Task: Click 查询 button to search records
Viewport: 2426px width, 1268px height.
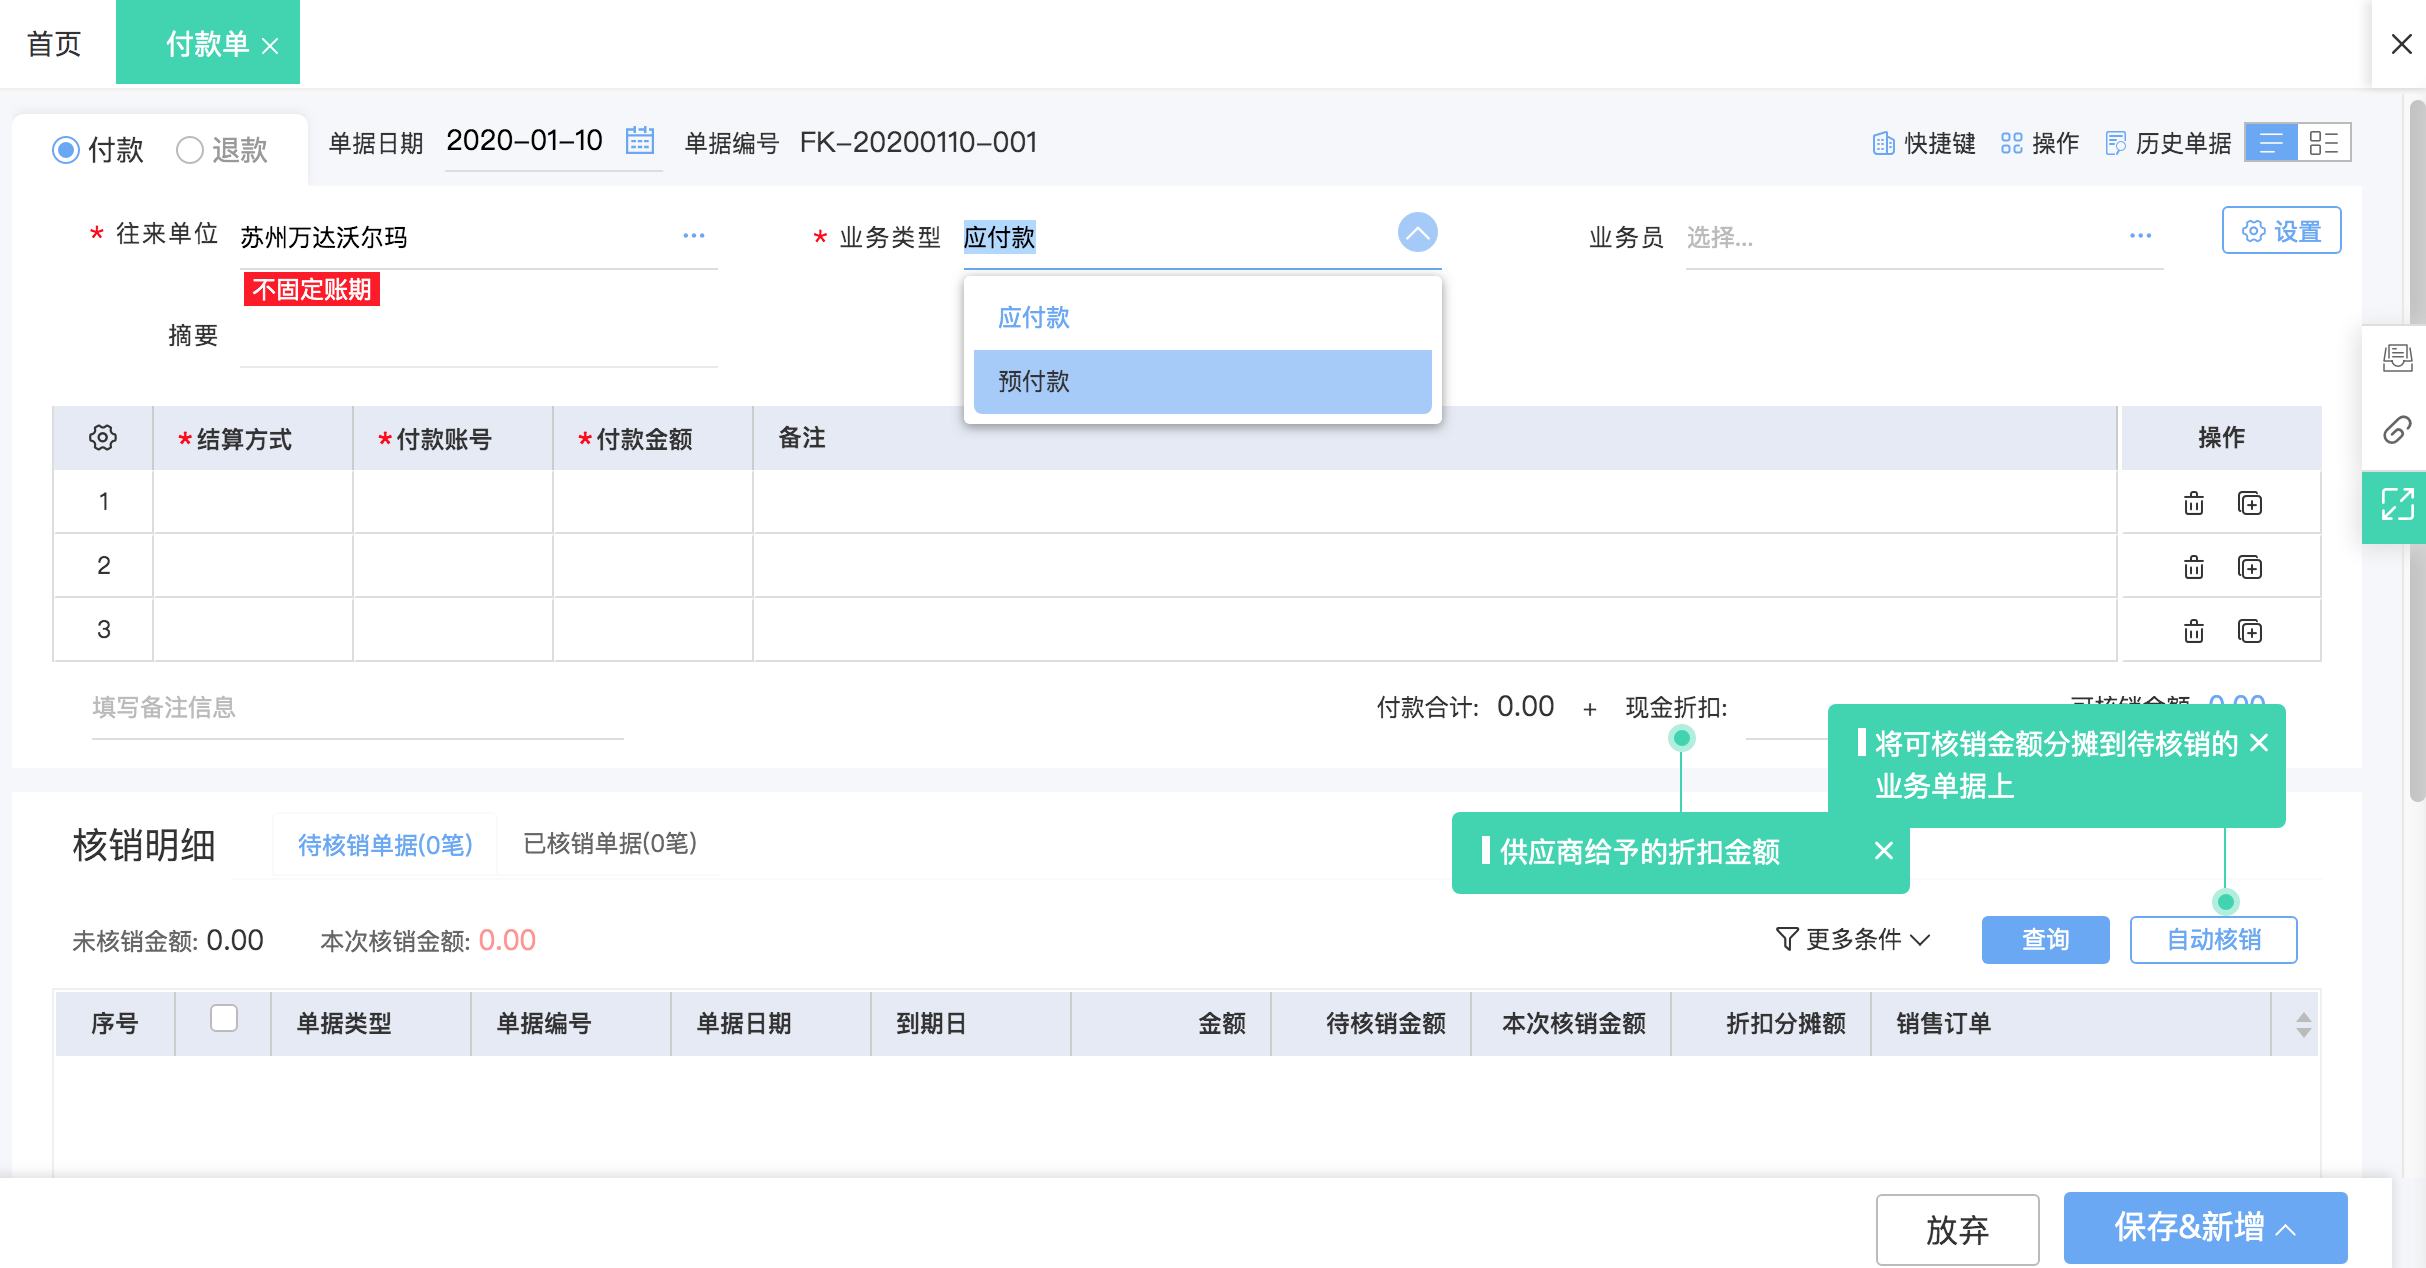Action: click(x=2049, y=939)
